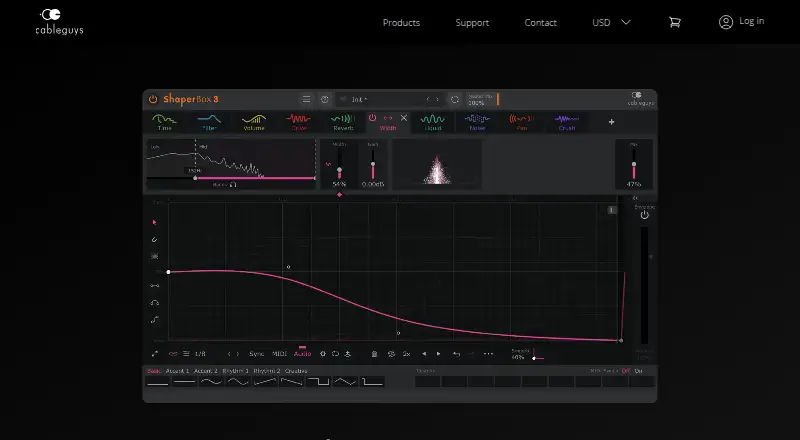
Task: Select the Time shaper tab
Action: (x=164, y=123)
